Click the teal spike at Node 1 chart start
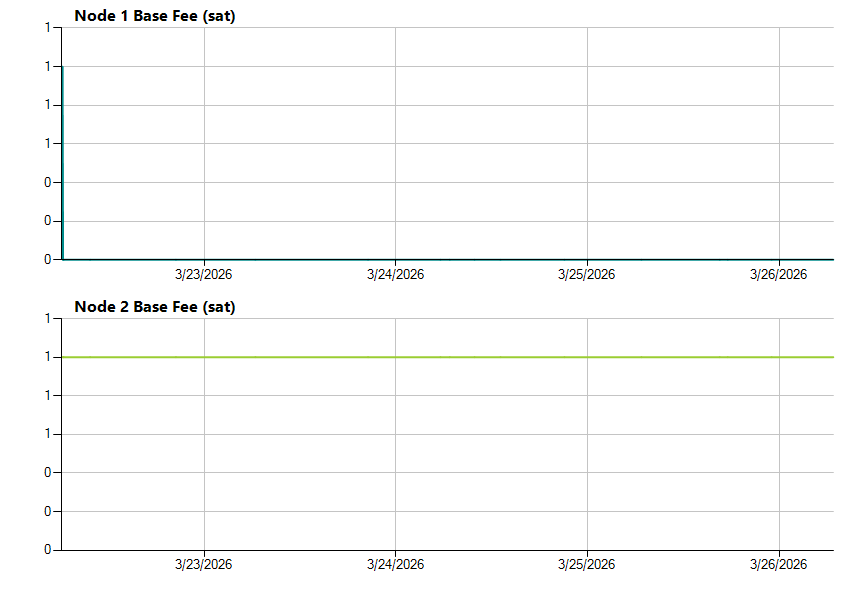The image size is (860, 600). pos(63,150)
